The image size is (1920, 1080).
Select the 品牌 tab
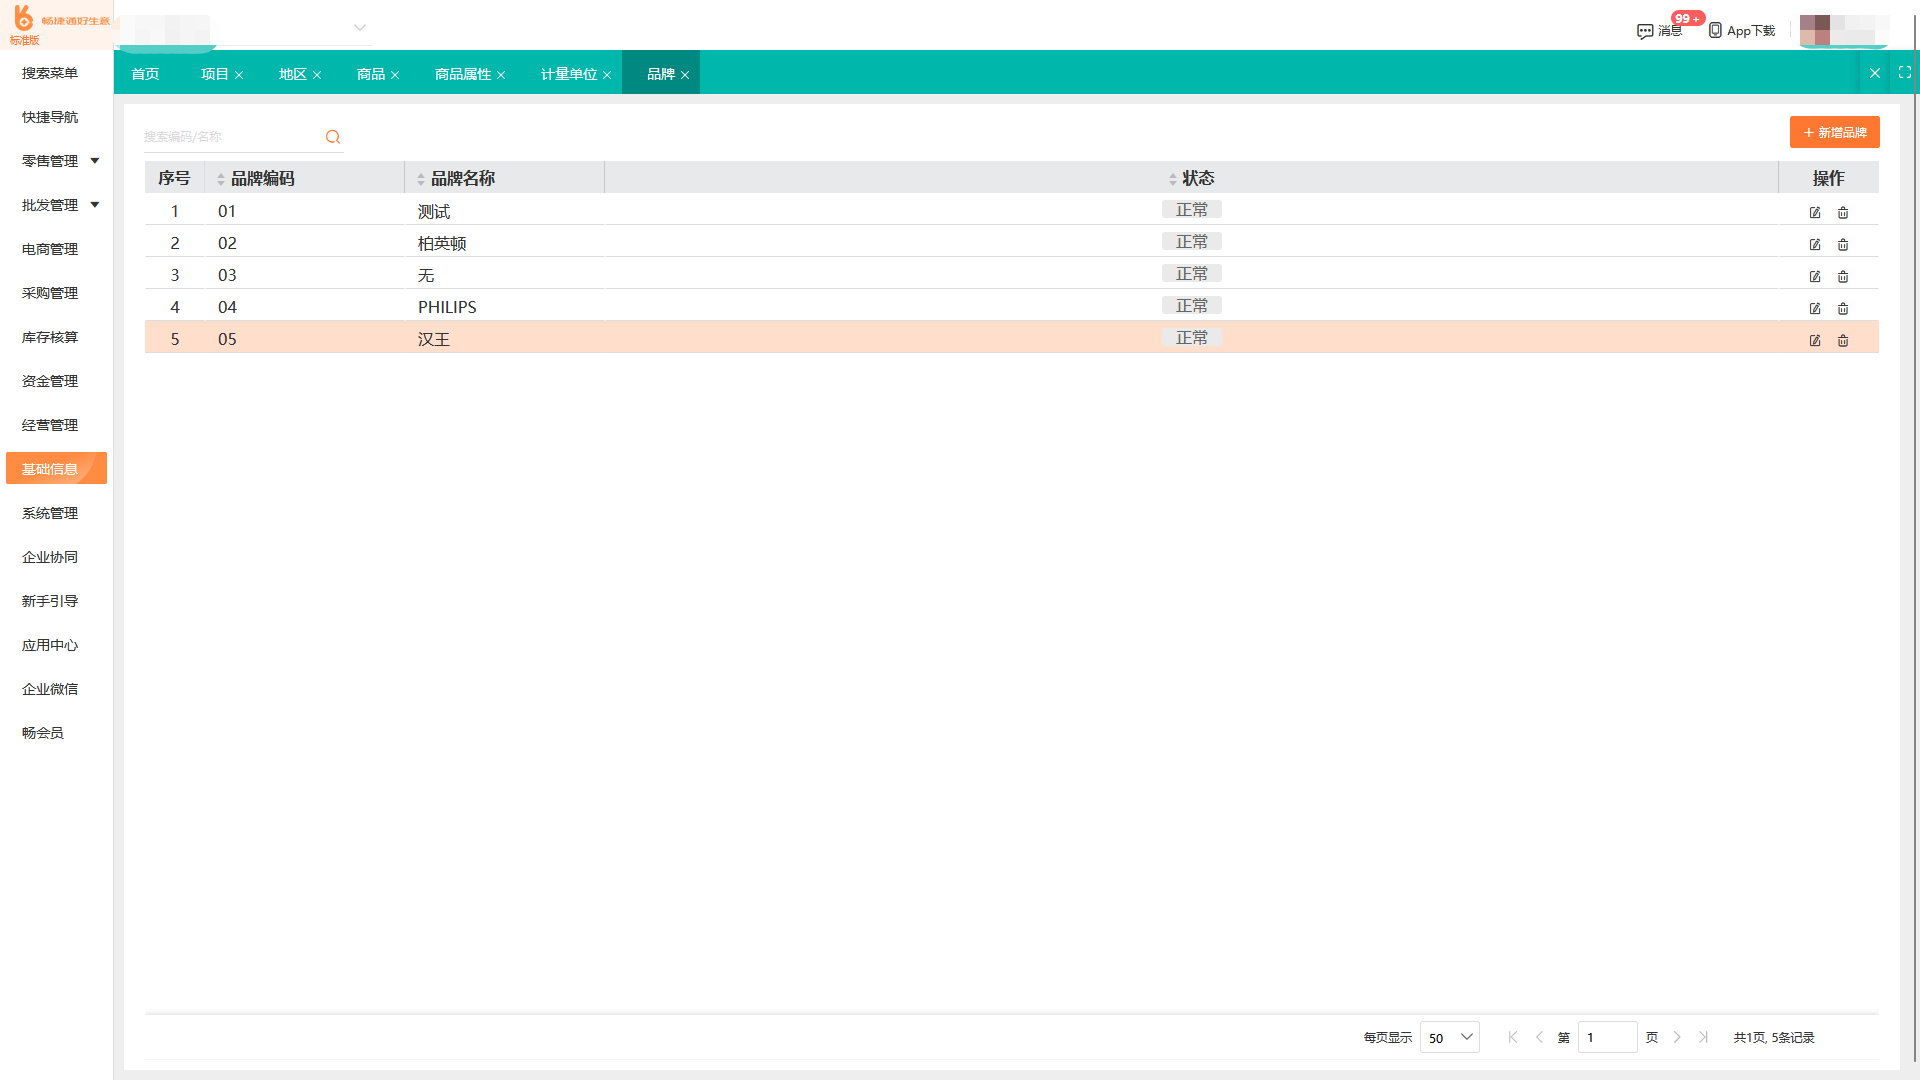point(661,74)
